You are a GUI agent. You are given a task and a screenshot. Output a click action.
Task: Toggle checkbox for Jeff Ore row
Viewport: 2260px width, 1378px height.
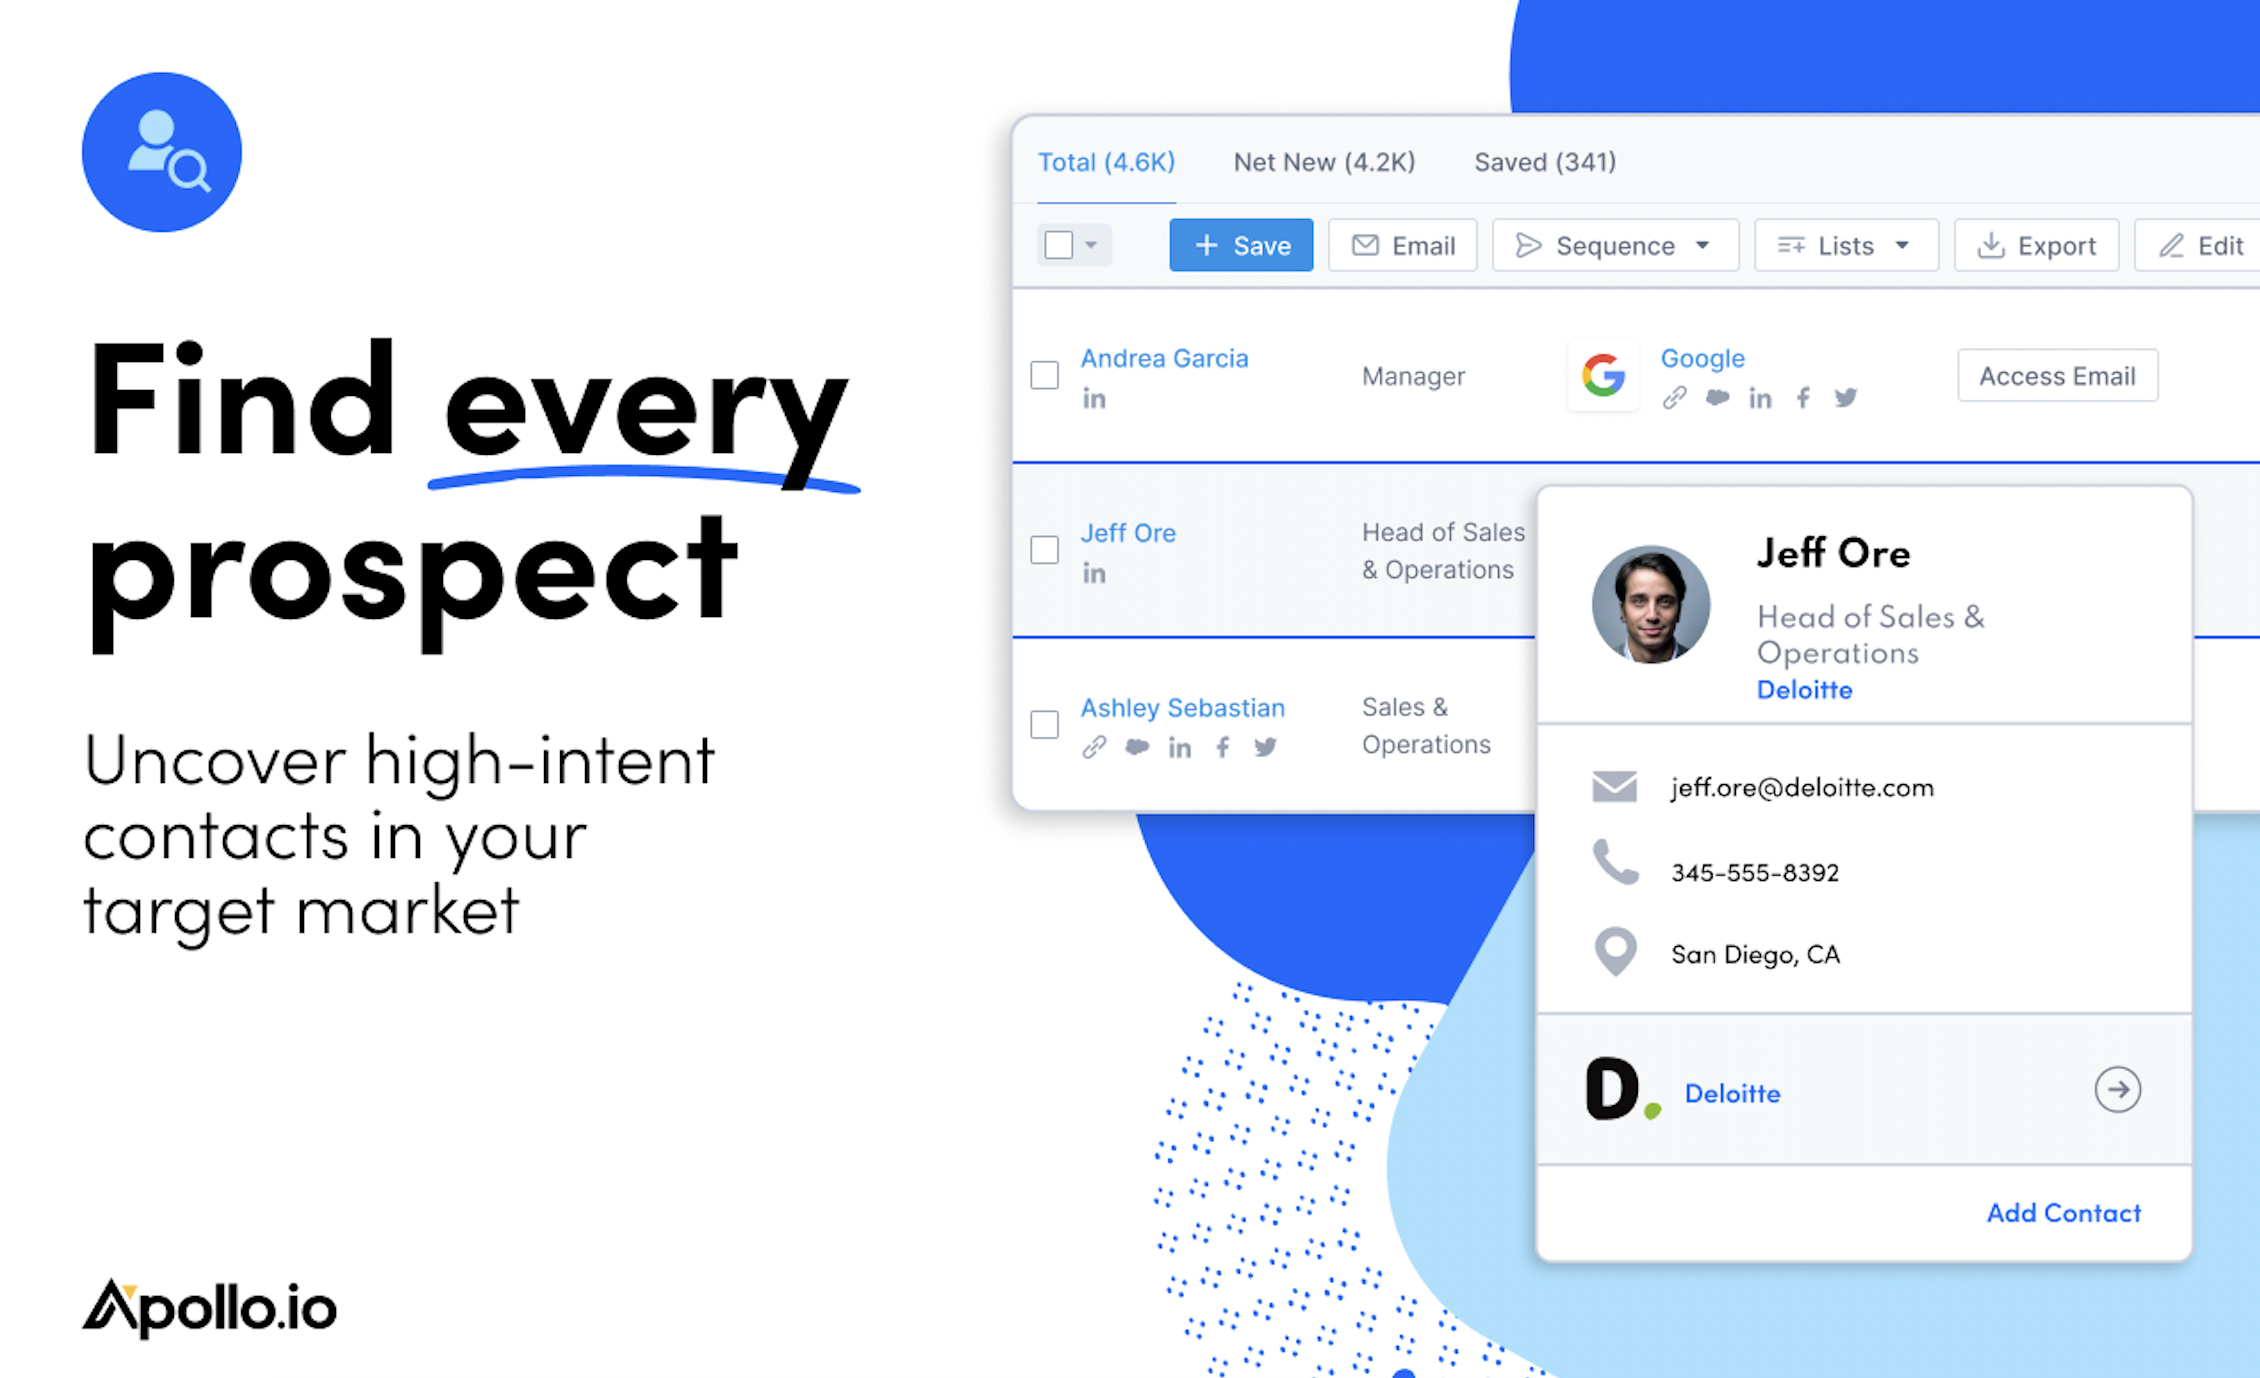click(1044, 550)
